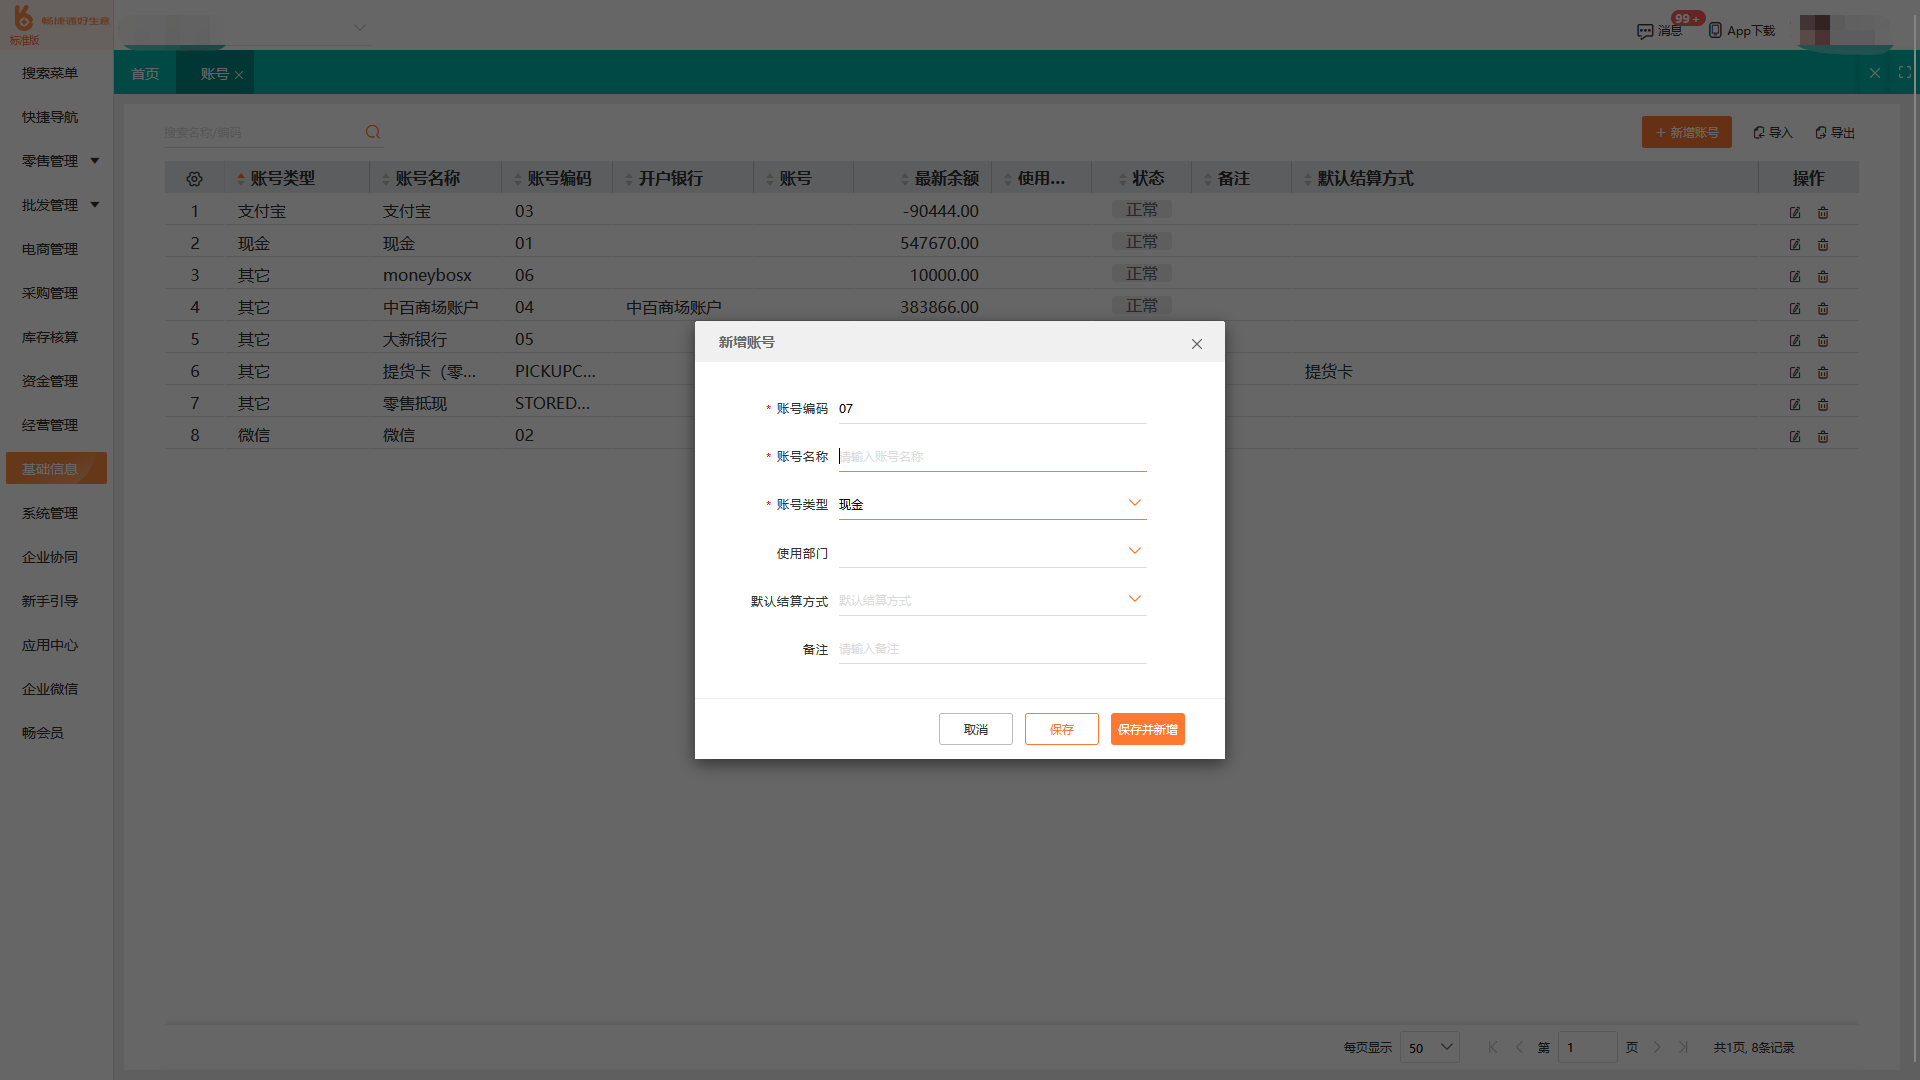Click the import icon to import accounts
1920x1080 pixels.
pyautogui.click(x=1774, y=132)
